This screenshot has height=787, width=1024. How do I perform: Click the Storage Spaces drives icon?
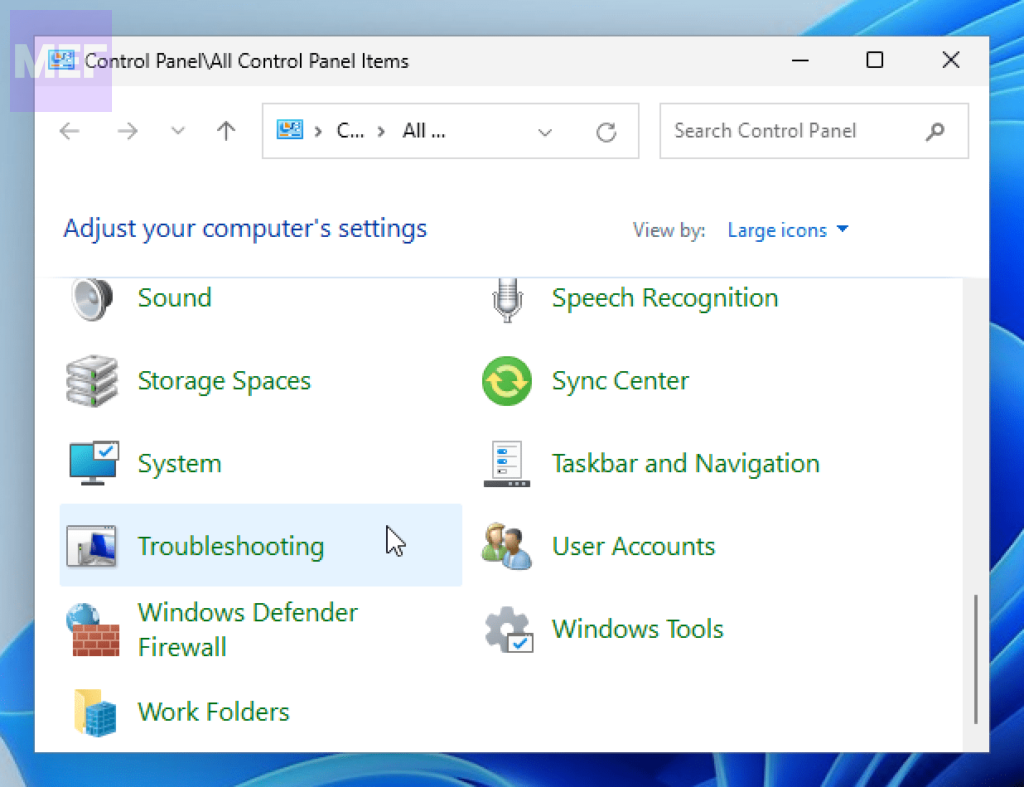(x=92, y=381)
